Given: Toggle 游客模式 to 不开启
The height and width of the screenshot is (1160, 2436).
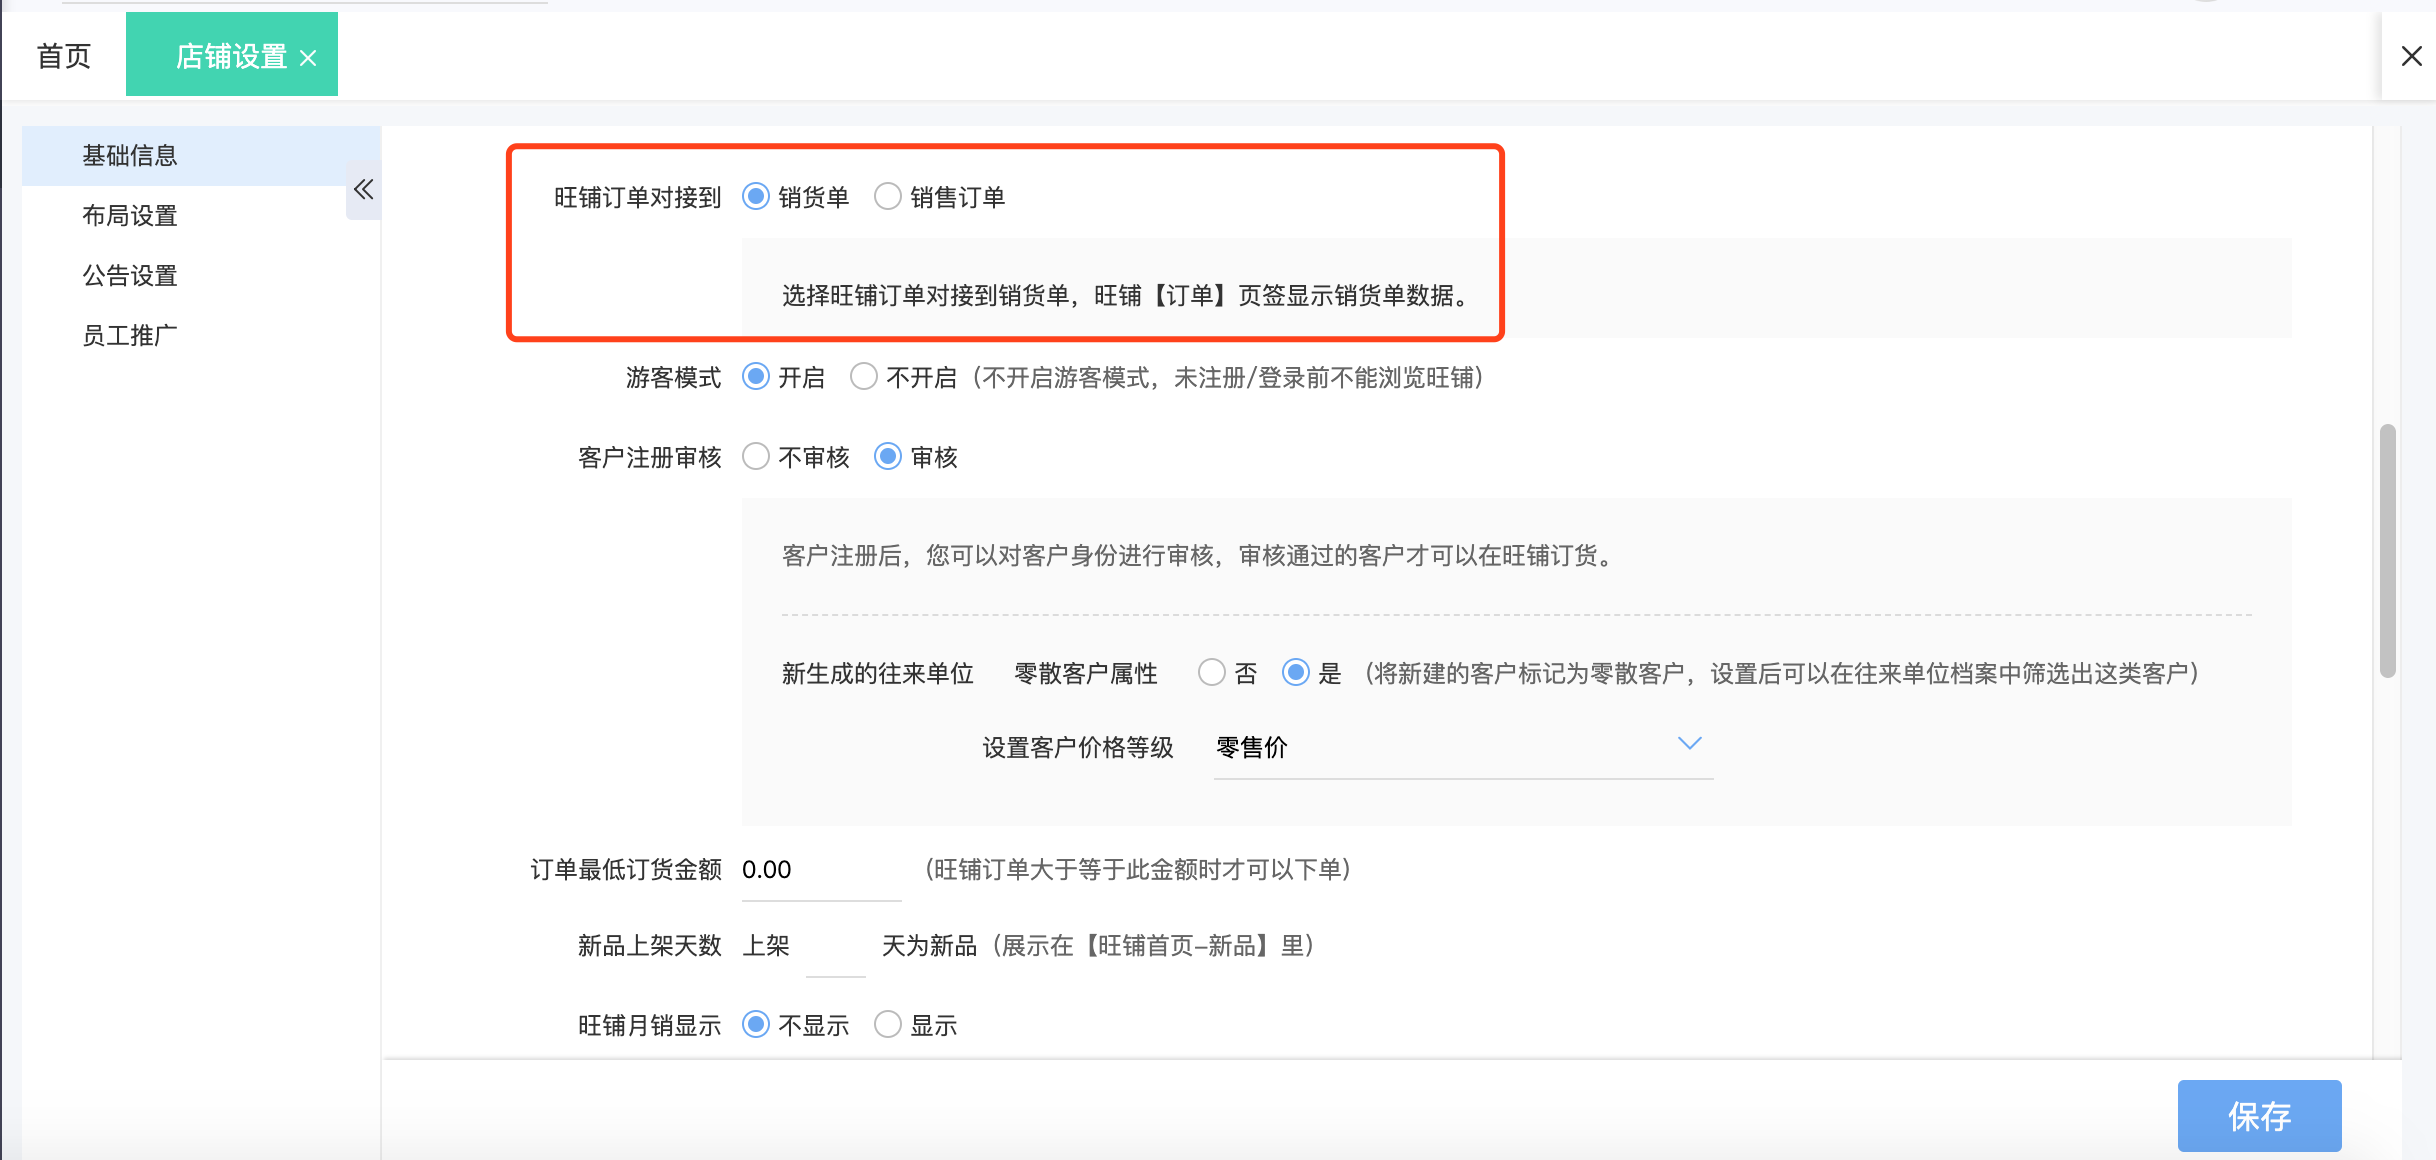Looking at the screenshot, I should pyautogui.click(x=862, y=376).
